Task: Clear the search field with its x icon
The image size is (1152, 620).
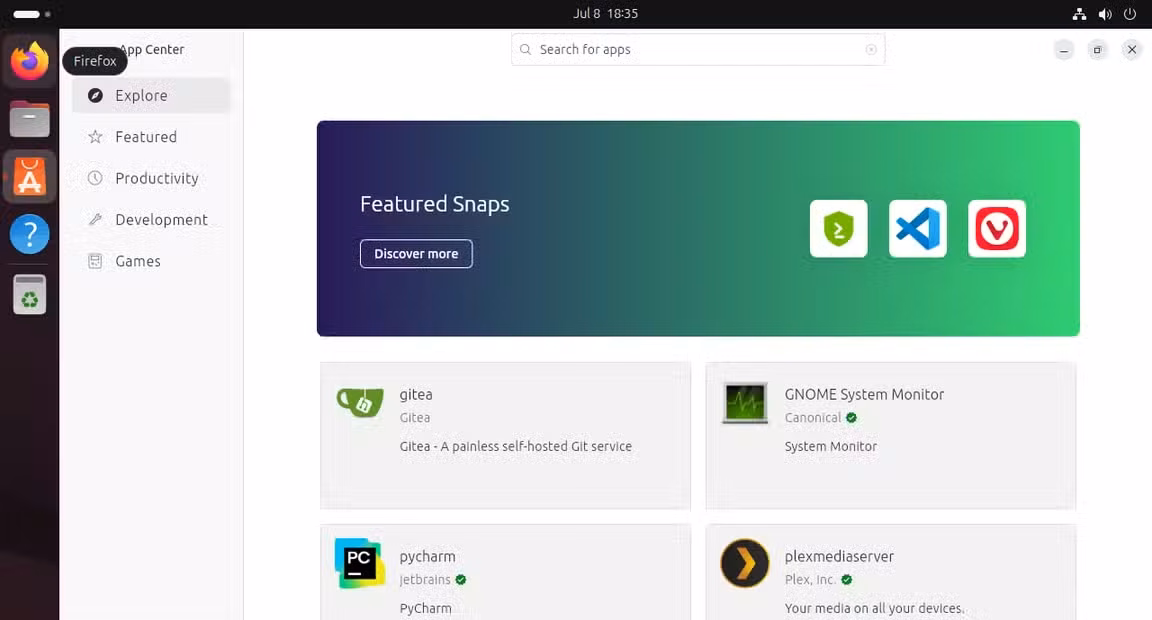Action: coord(871,49)
